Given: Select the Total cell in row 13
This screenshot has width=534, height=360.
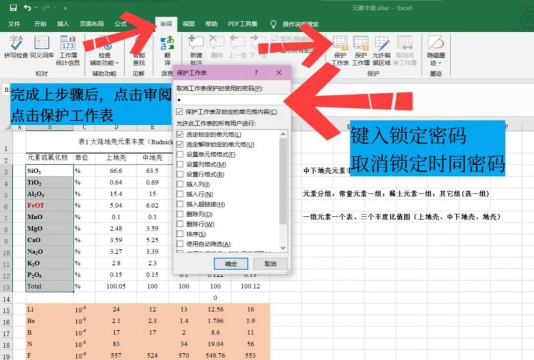Looking at the screenshot, I should [50, 286].
